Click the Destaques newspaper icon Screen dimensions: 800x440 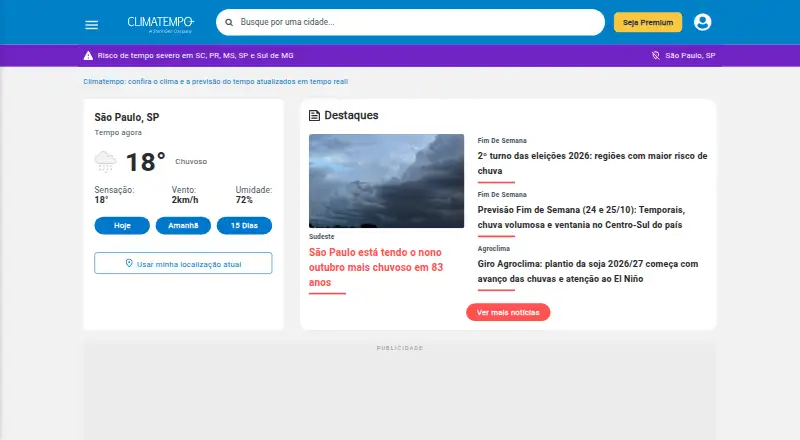(315, 115)
